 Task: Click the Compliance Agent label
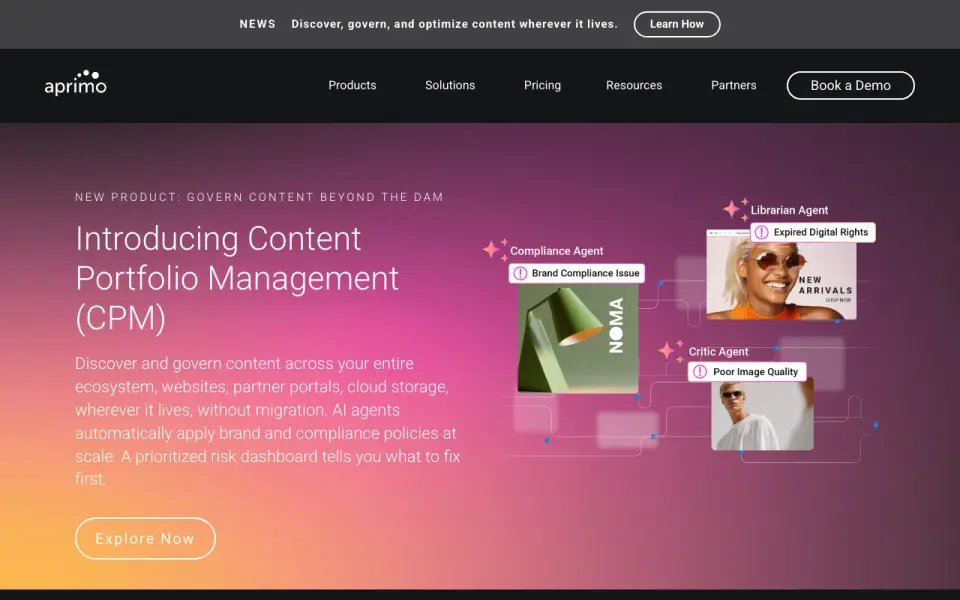tap(557, 250)
